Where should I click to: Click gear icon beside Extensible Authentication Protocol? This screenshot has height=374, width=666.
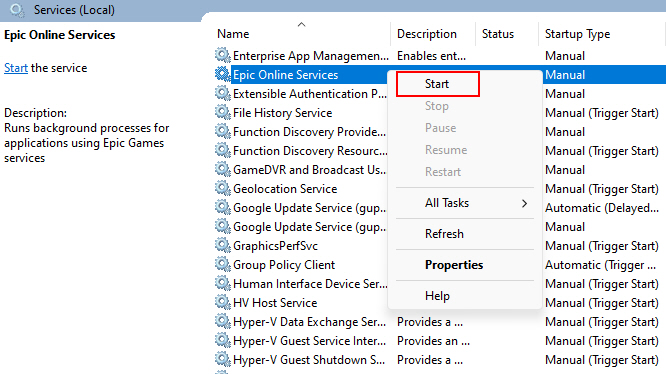[x=222, y=93]
